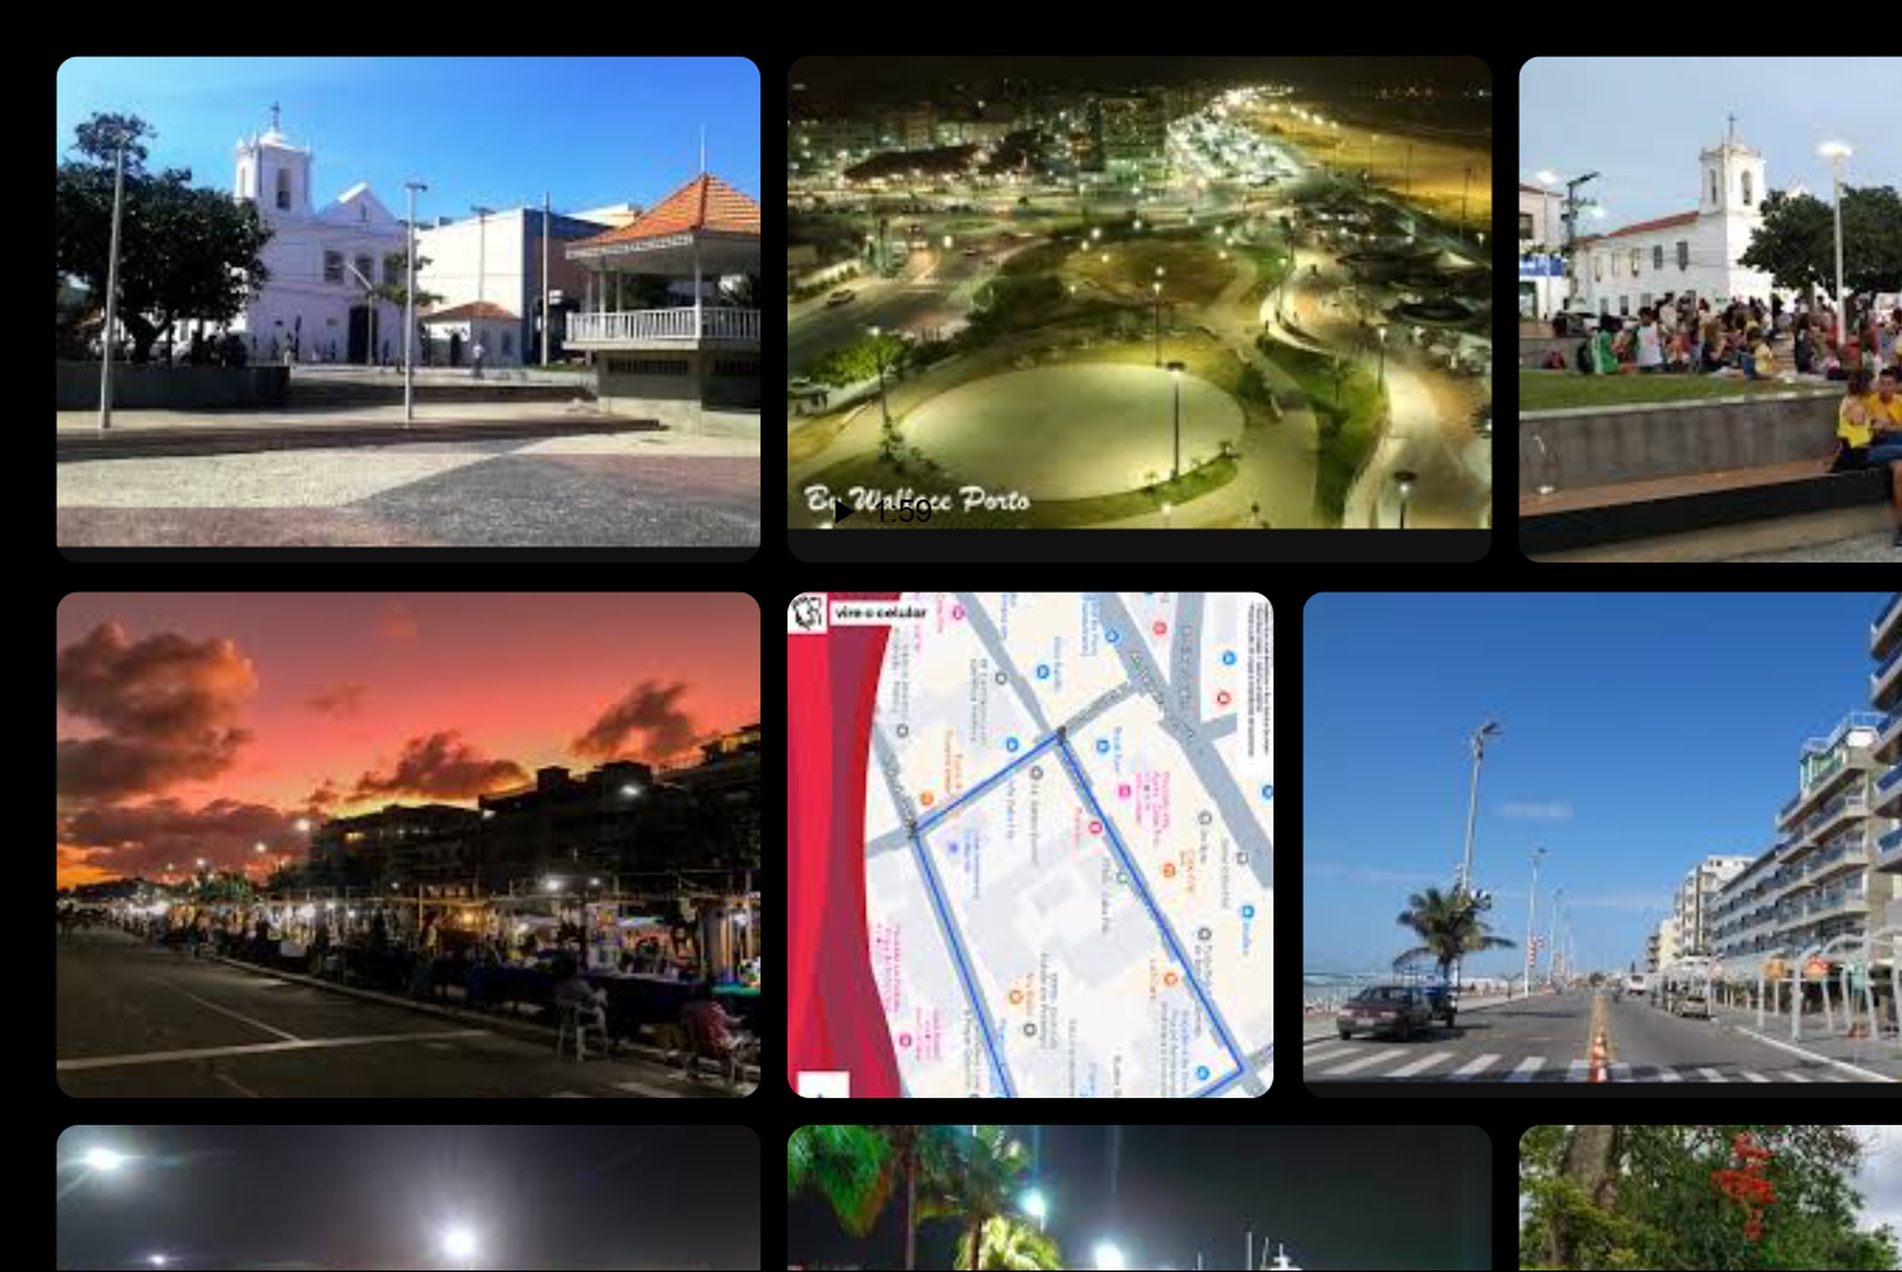Open the dark night streetlights photo
This screenshot has height=1272, width=1902.
pyautogui.click(x=408, y=1198)
